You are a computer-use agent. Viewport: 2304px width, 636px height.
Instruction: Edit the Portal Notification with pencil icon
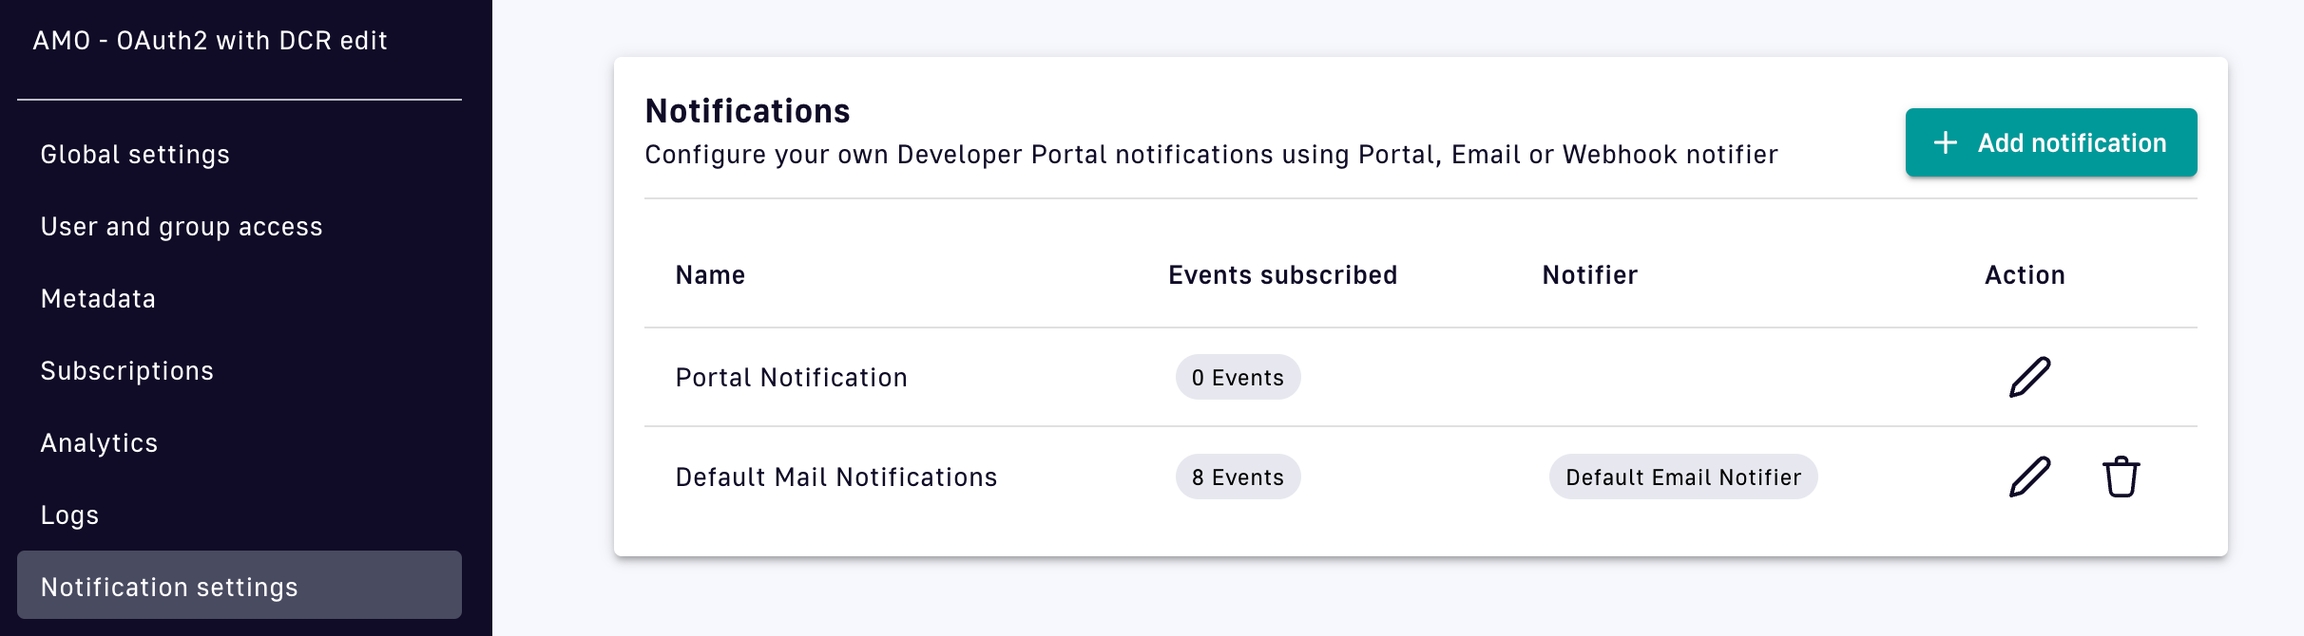pos(2029,377)
